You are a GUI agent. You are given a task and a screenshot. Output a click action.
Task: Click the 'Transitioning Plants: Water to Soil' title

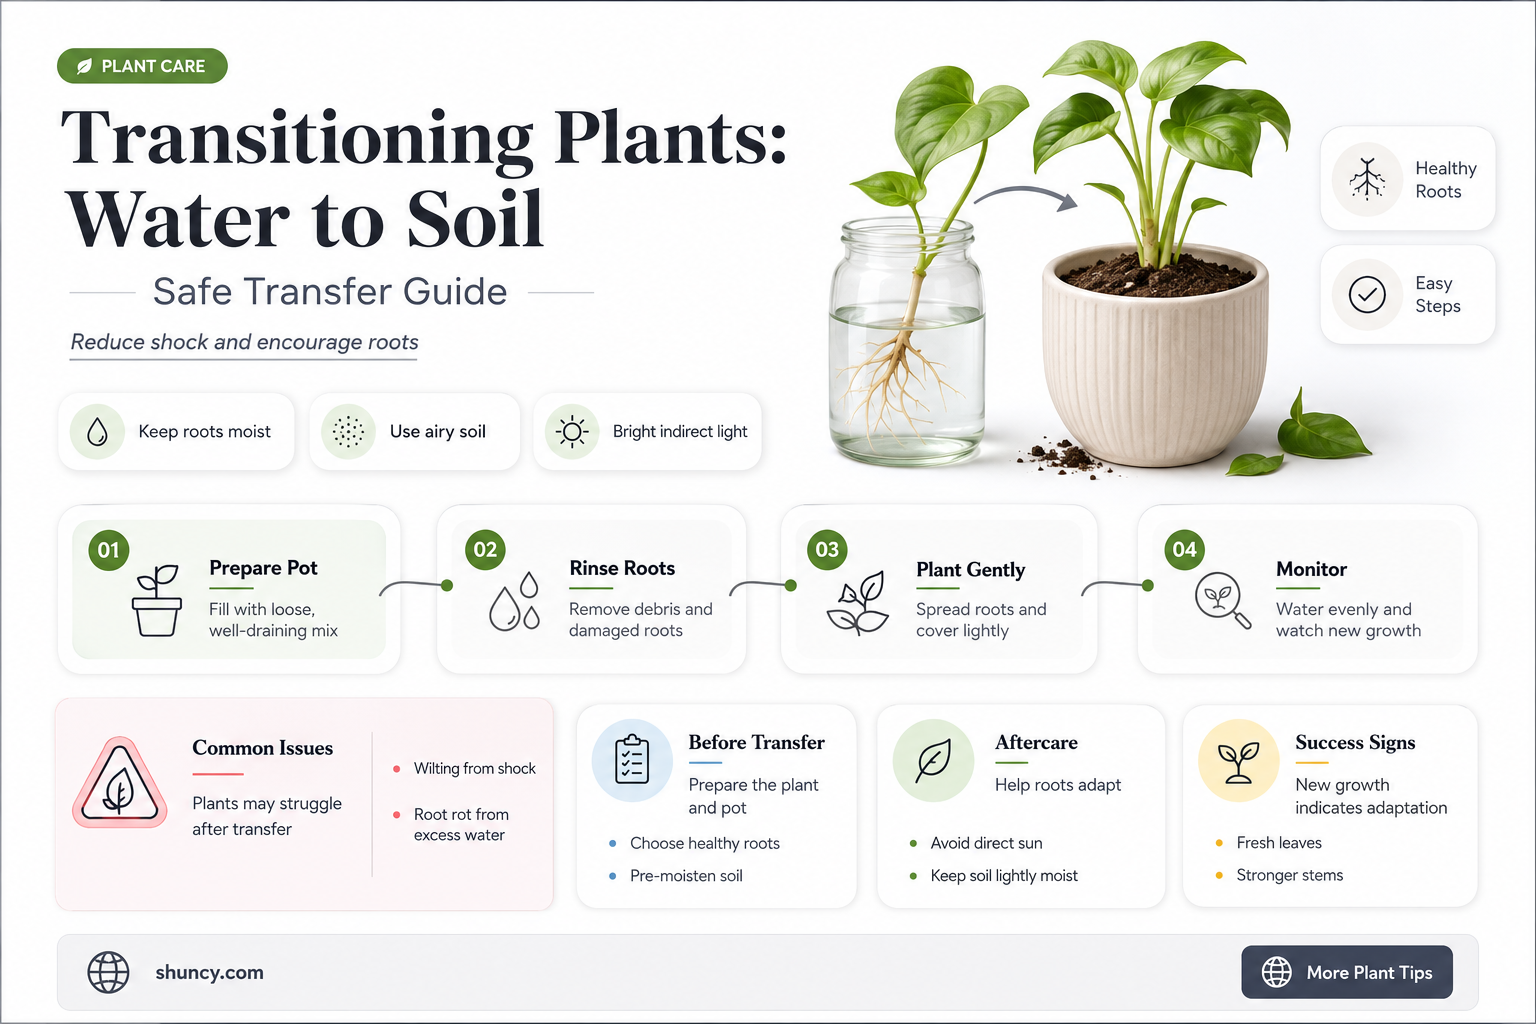coord(425,178)
